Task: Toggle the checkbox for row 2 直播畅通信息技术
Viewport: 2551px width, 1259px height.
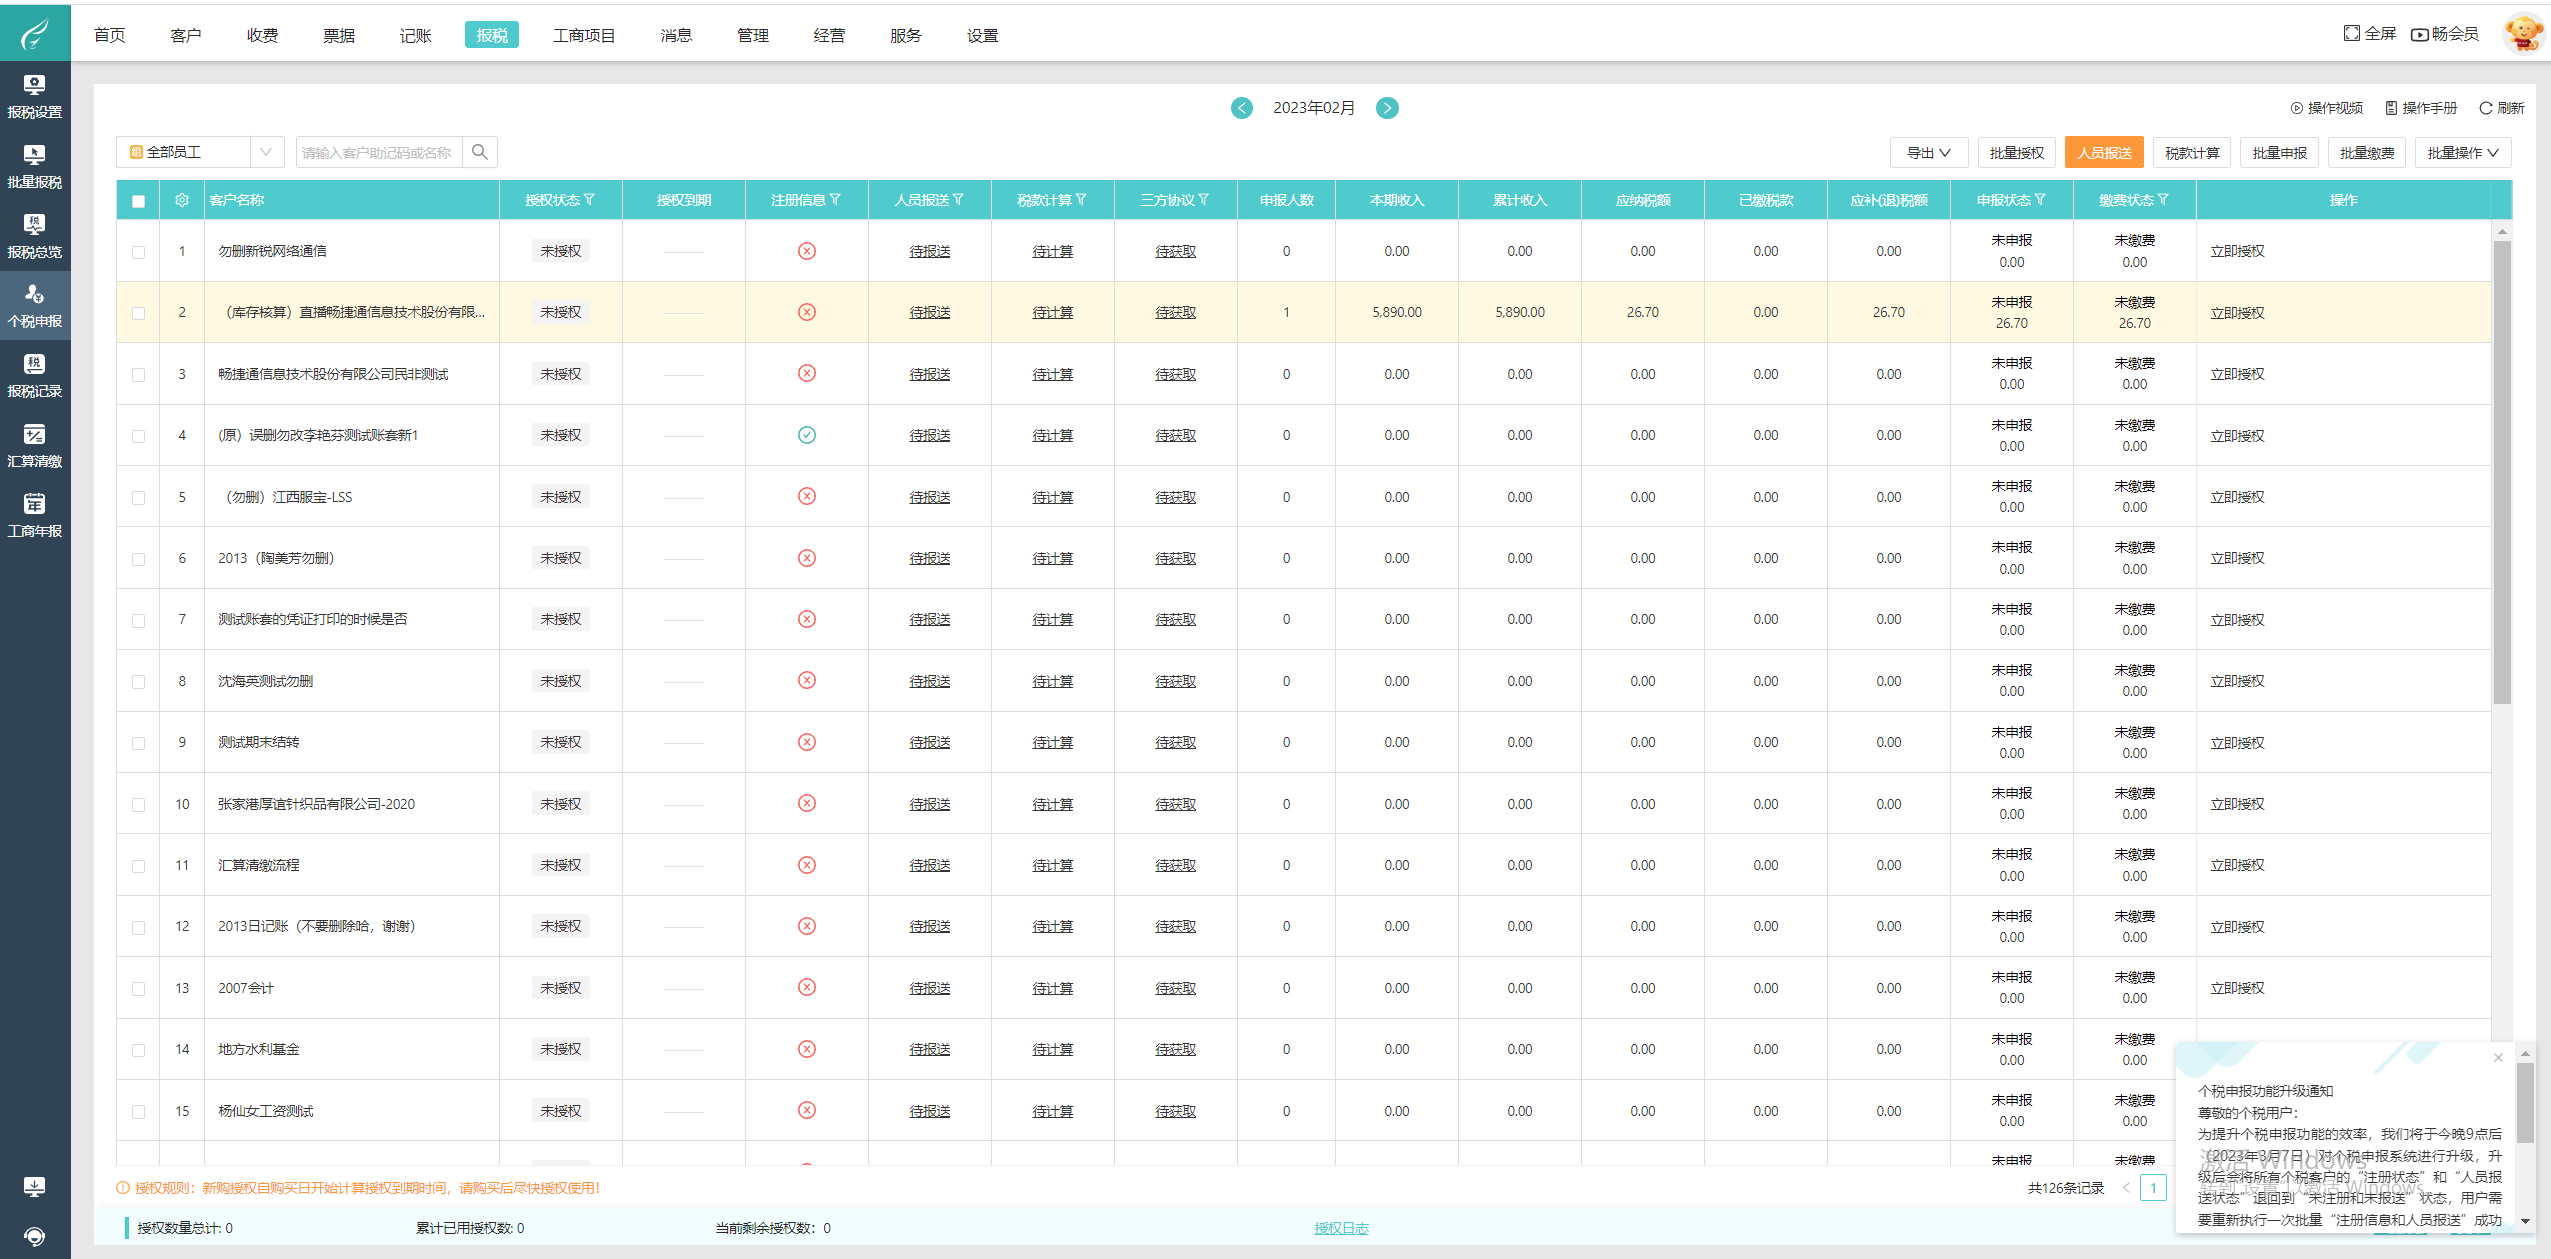Action: click(138, 312)
